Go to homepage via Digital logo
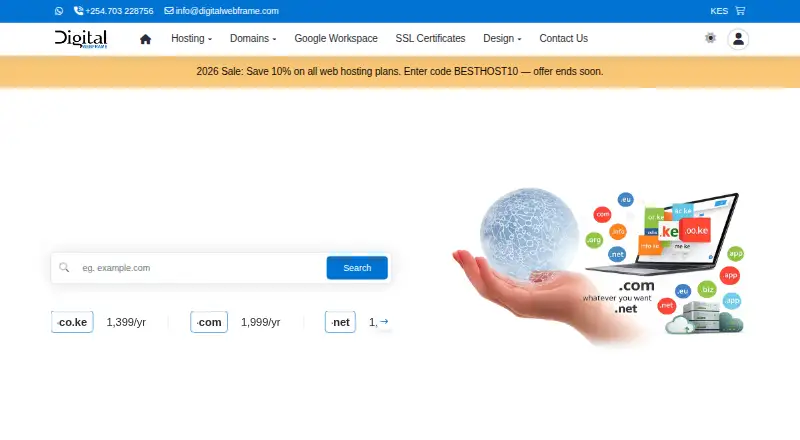The height and width of the screenshot is (440, 800). 81,39
